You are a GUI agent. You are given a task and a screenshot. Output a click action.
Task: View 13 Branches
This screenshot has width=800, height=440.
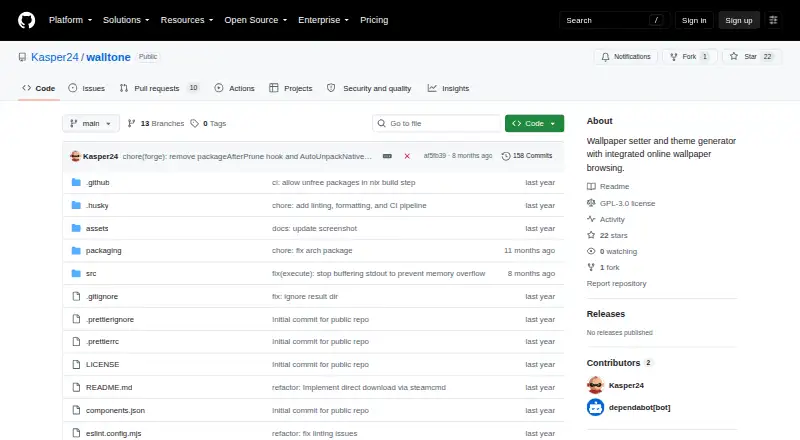[x=156, y=124]
